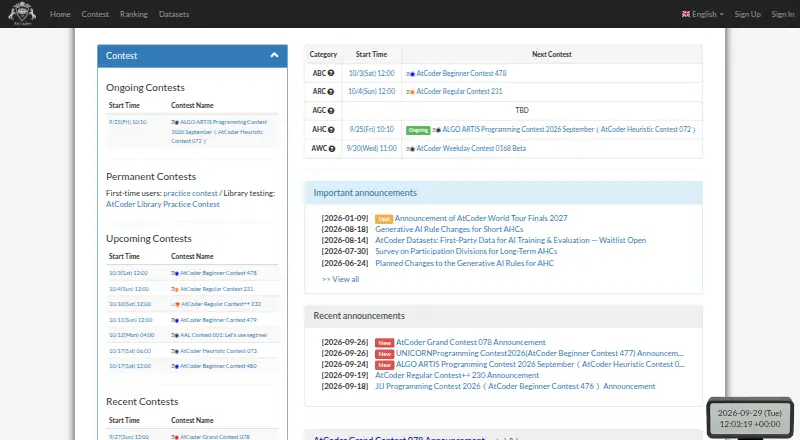Click the Recent announcements header
Viewport: 800px width, 440px height.
(x=503, y=316)
